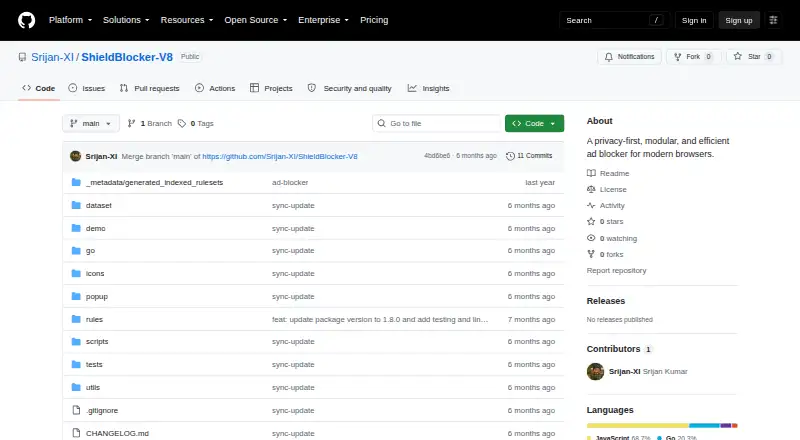
Task: Click the tests folder icon
Action: pyautogui.click(x=76, y=364)
